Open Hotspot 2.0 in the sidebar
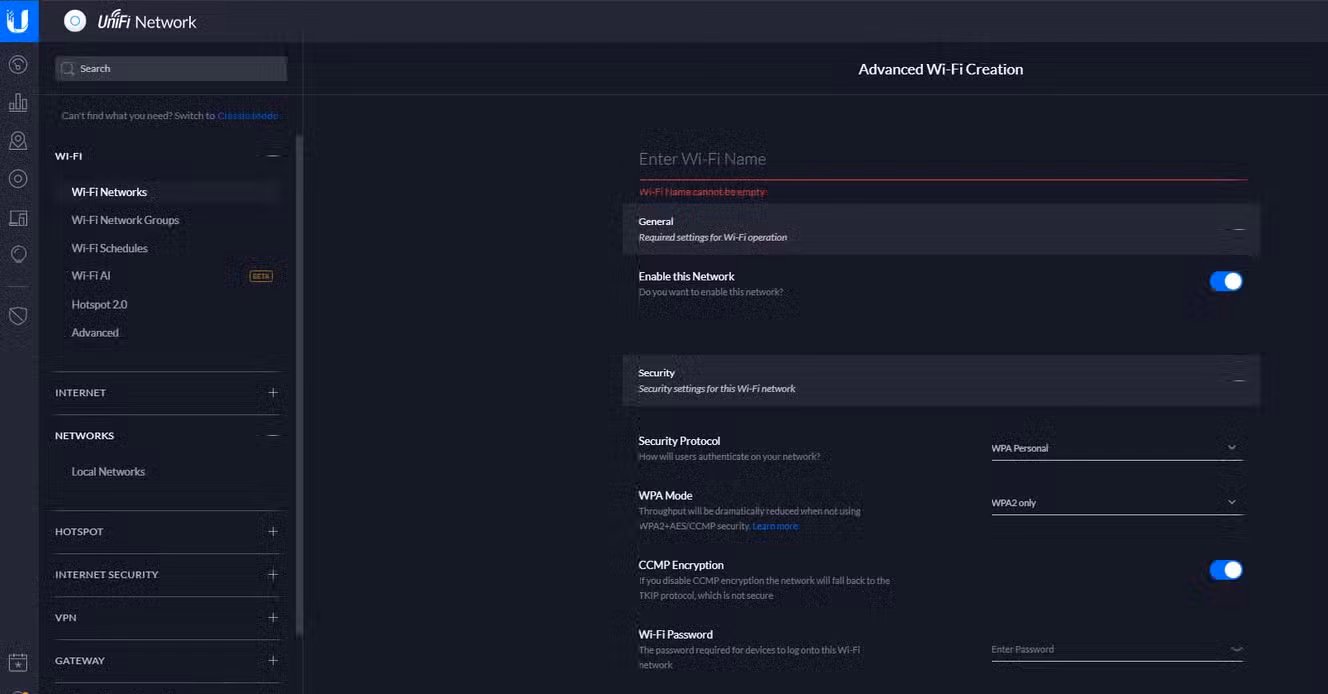This screenshot has height=694, width=1328. pyautogui.click(x=99, y=304)
